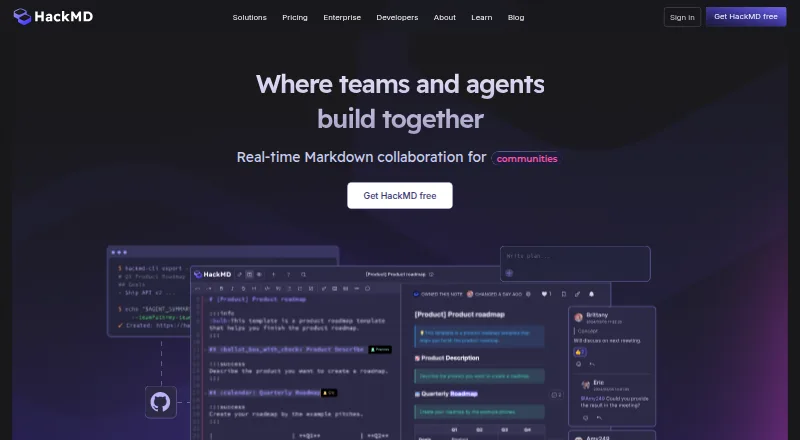Image resolution: width=800 pixels, height=440 pixels.
Task: Select the eye view-only mode icon
Action: point(259,275)
